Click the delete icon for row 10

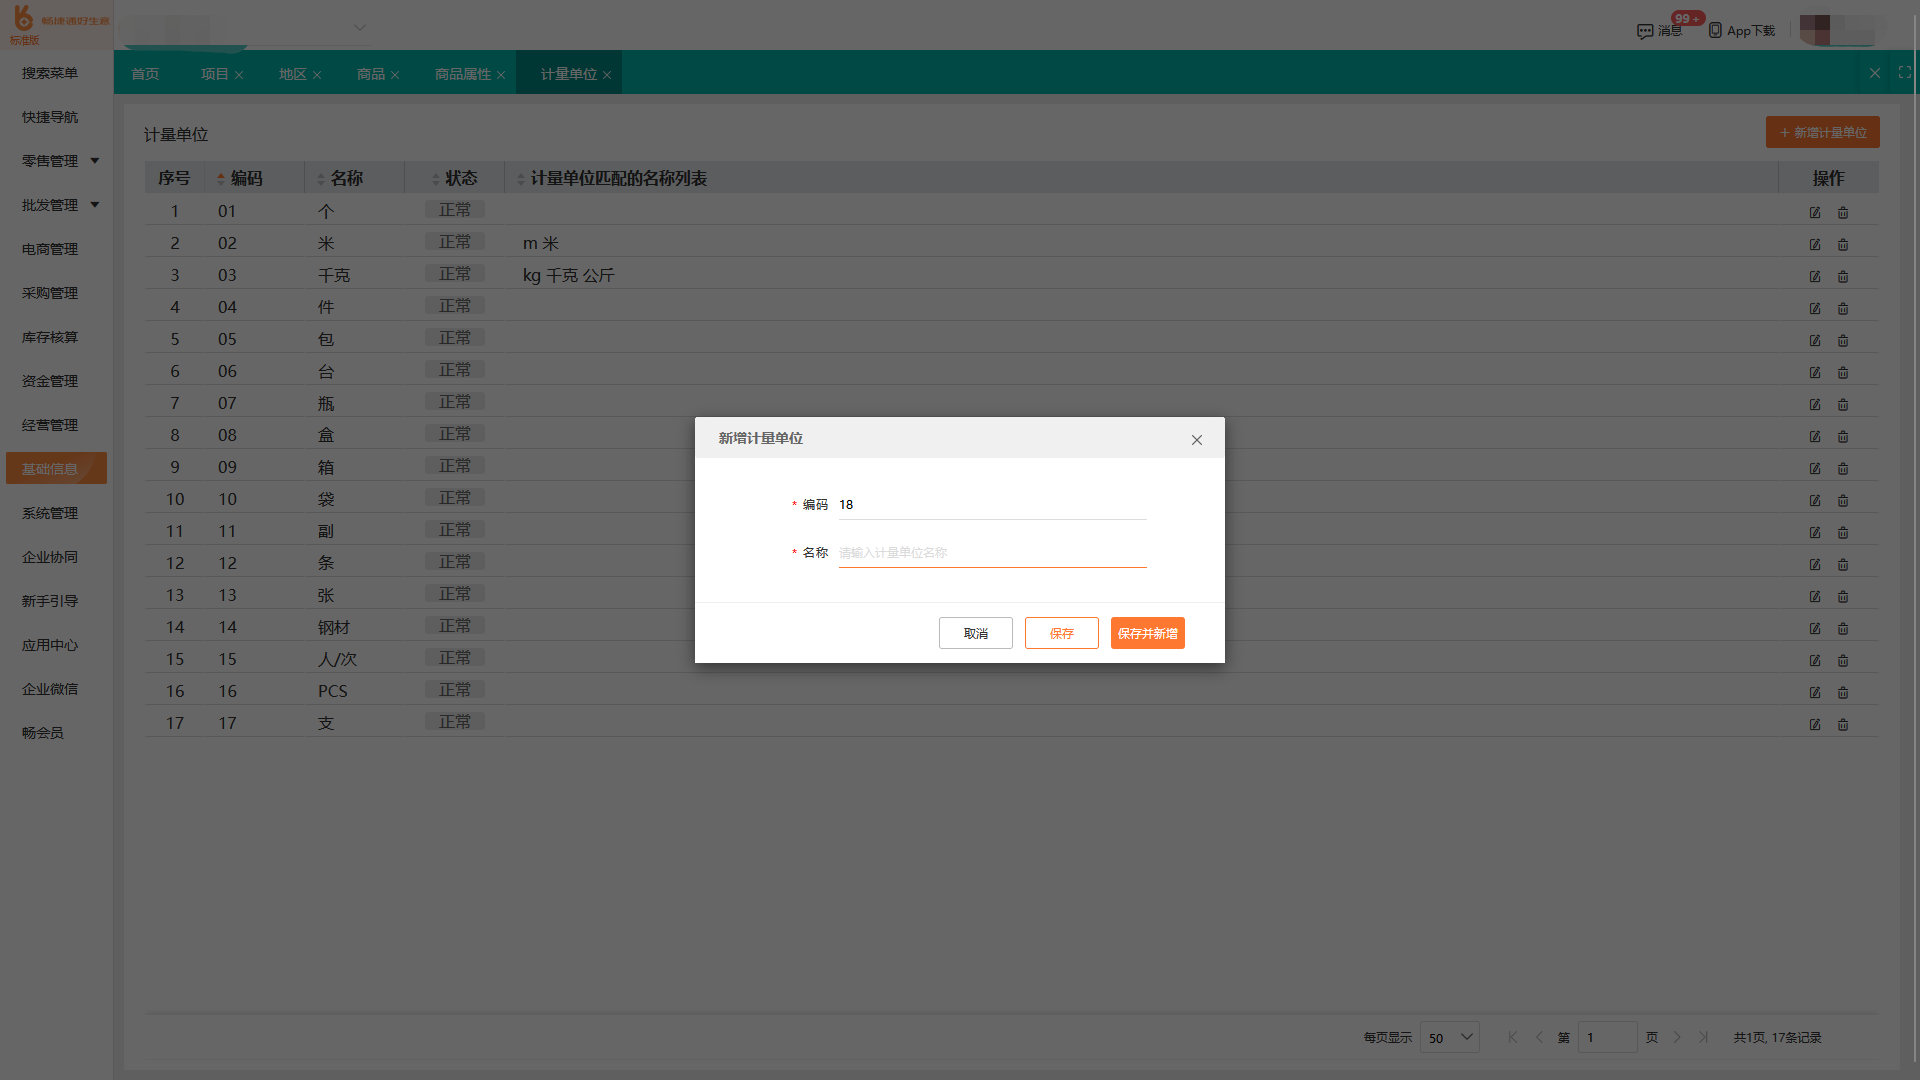(1844, 500)
